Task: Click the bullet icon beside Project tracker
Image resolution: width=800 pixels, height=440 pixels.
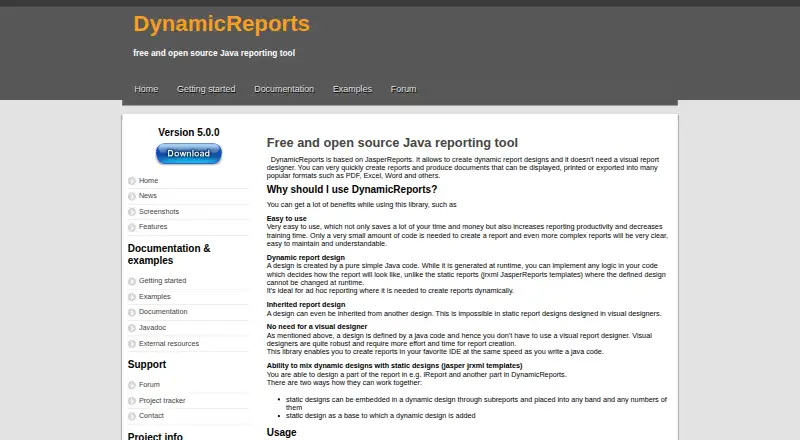Action: tap(132, 401)
